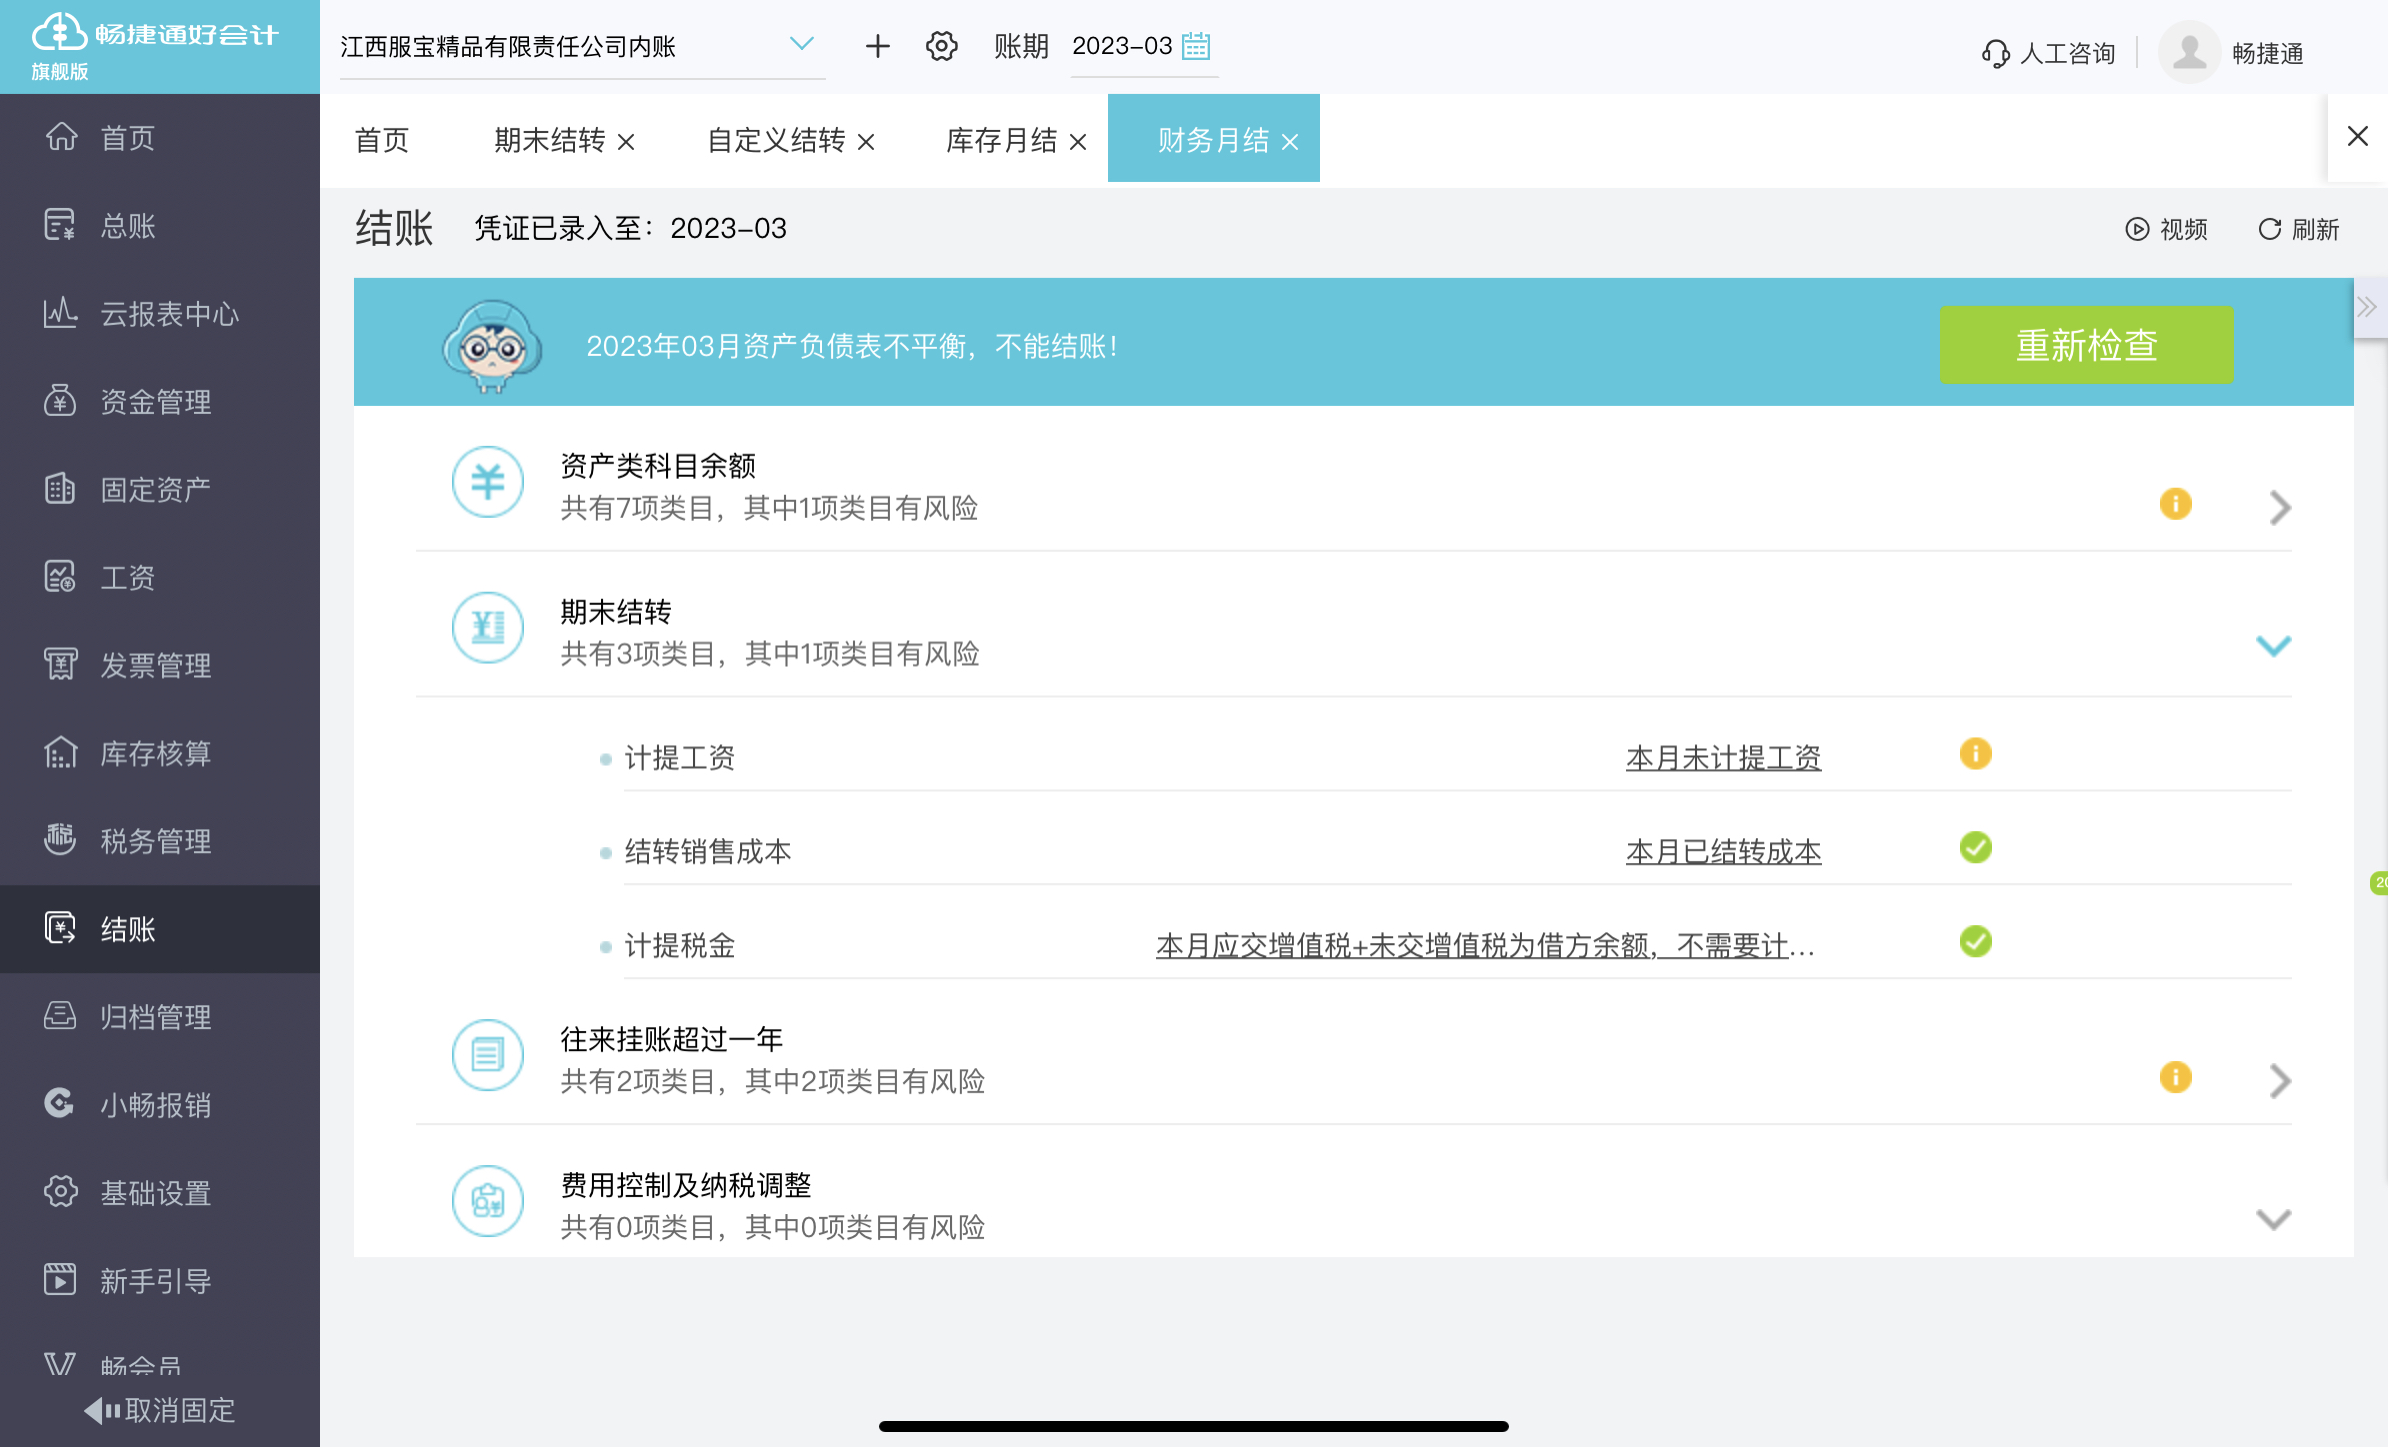Click the 本月未计提工资 link

click(x=1724, y=756)
